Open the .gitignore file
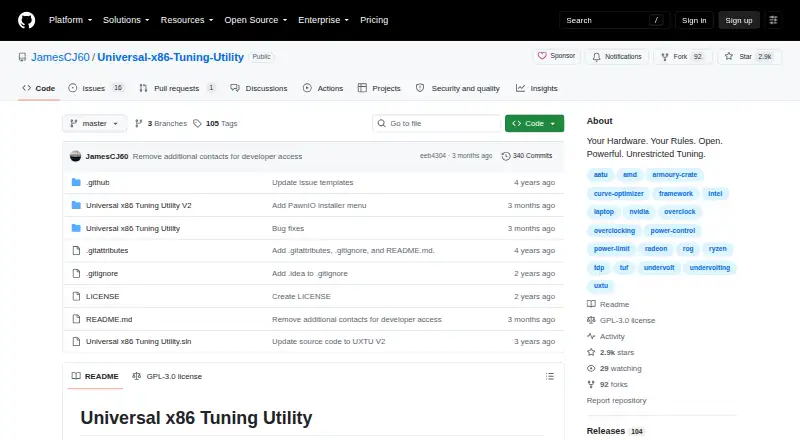This screenshot has width=800, height=440. click(x=102, y=274)
